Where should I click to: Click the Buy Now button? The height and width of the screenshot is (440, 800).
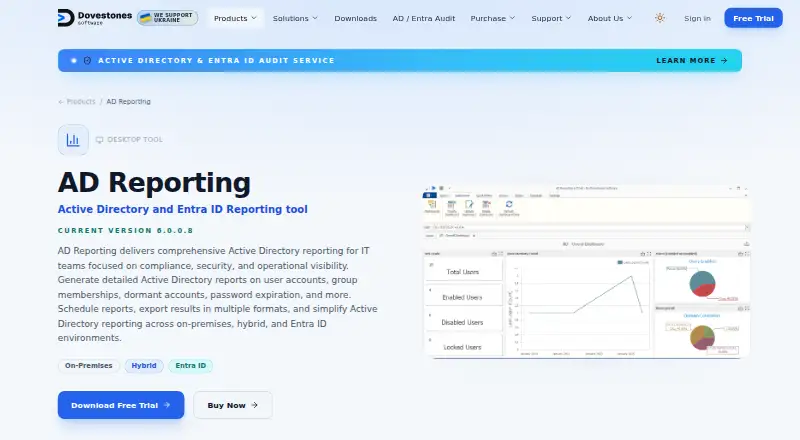click(233, 405)
